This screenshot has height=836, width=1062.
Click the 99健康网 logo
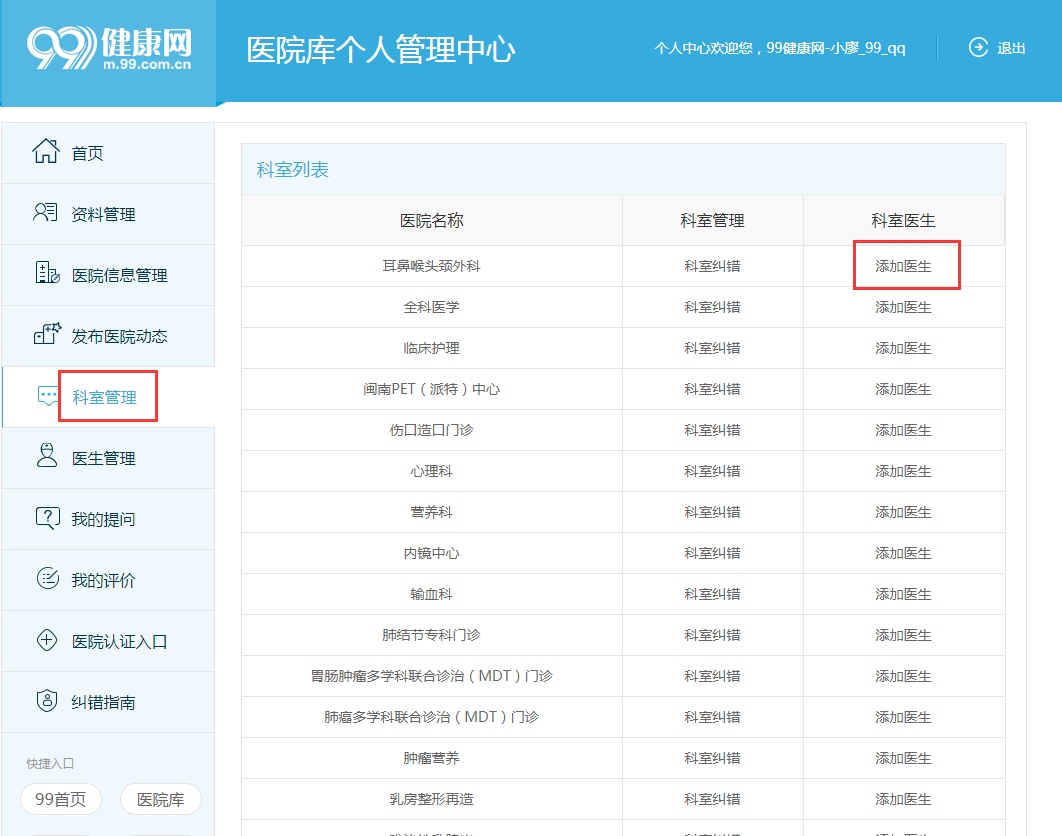click(x=109, y=47)
